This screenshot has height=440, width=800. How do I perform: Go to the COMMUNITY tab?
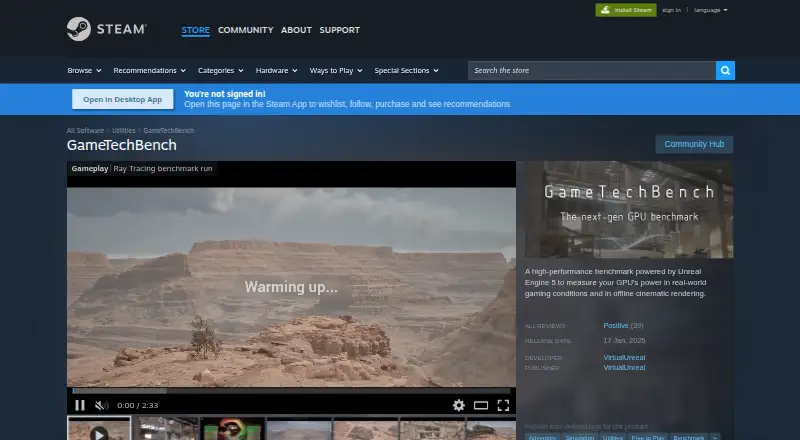click(x=245, y=30)
